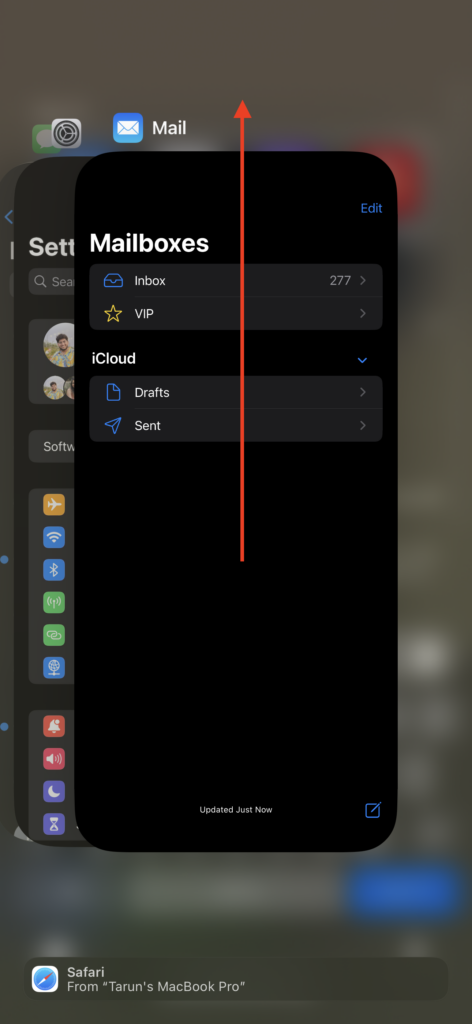Open Safari Handoff from Tarun's MacBook Pro
Screen dimensions: 472x1024
tap(236, 978)
